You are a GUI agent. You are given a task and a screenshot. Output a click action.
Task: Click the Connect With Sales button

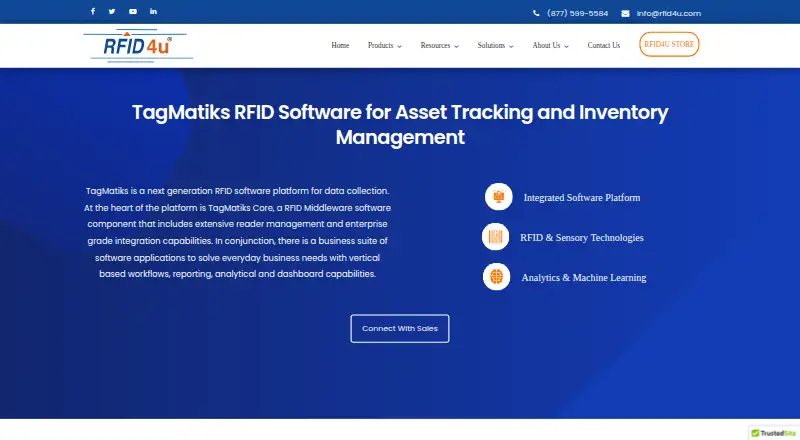tap(400, 329)
